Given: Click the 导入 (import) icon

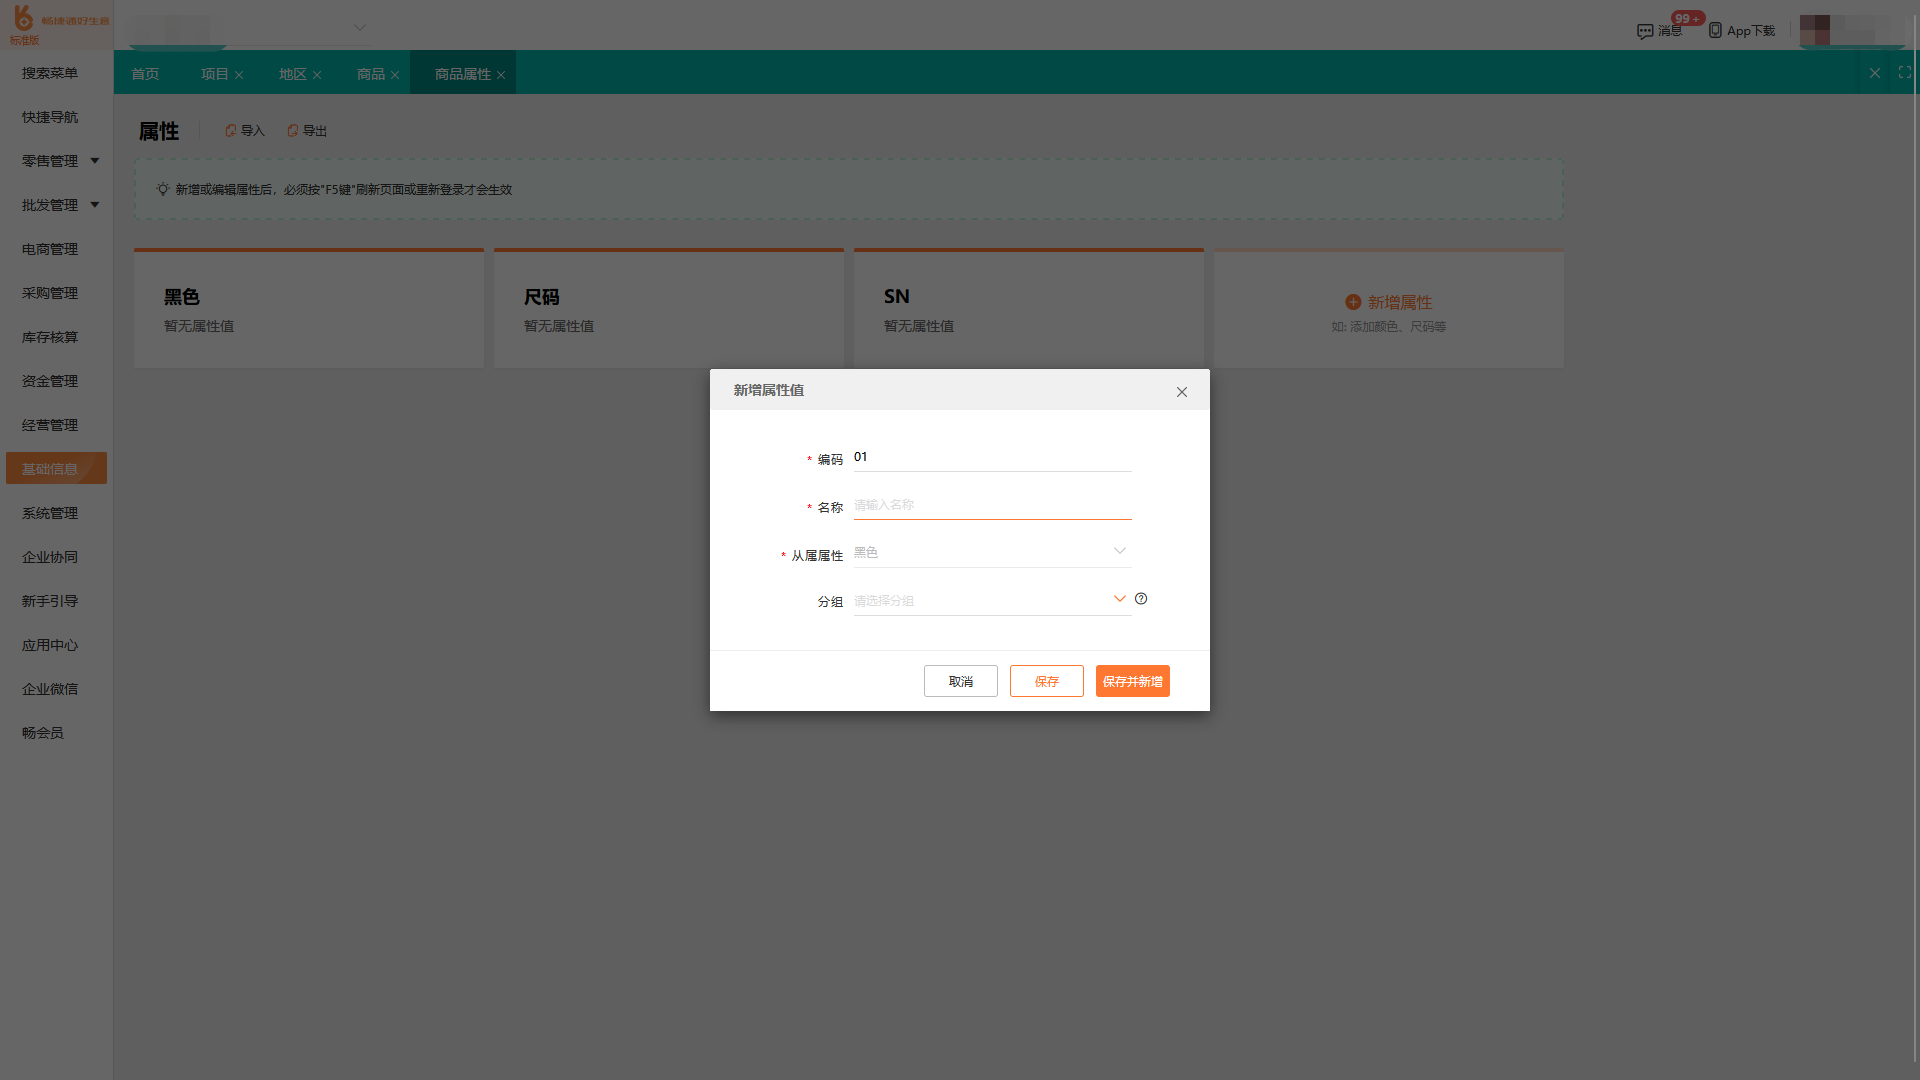Looking at the screenshot, I should [231, 129].
